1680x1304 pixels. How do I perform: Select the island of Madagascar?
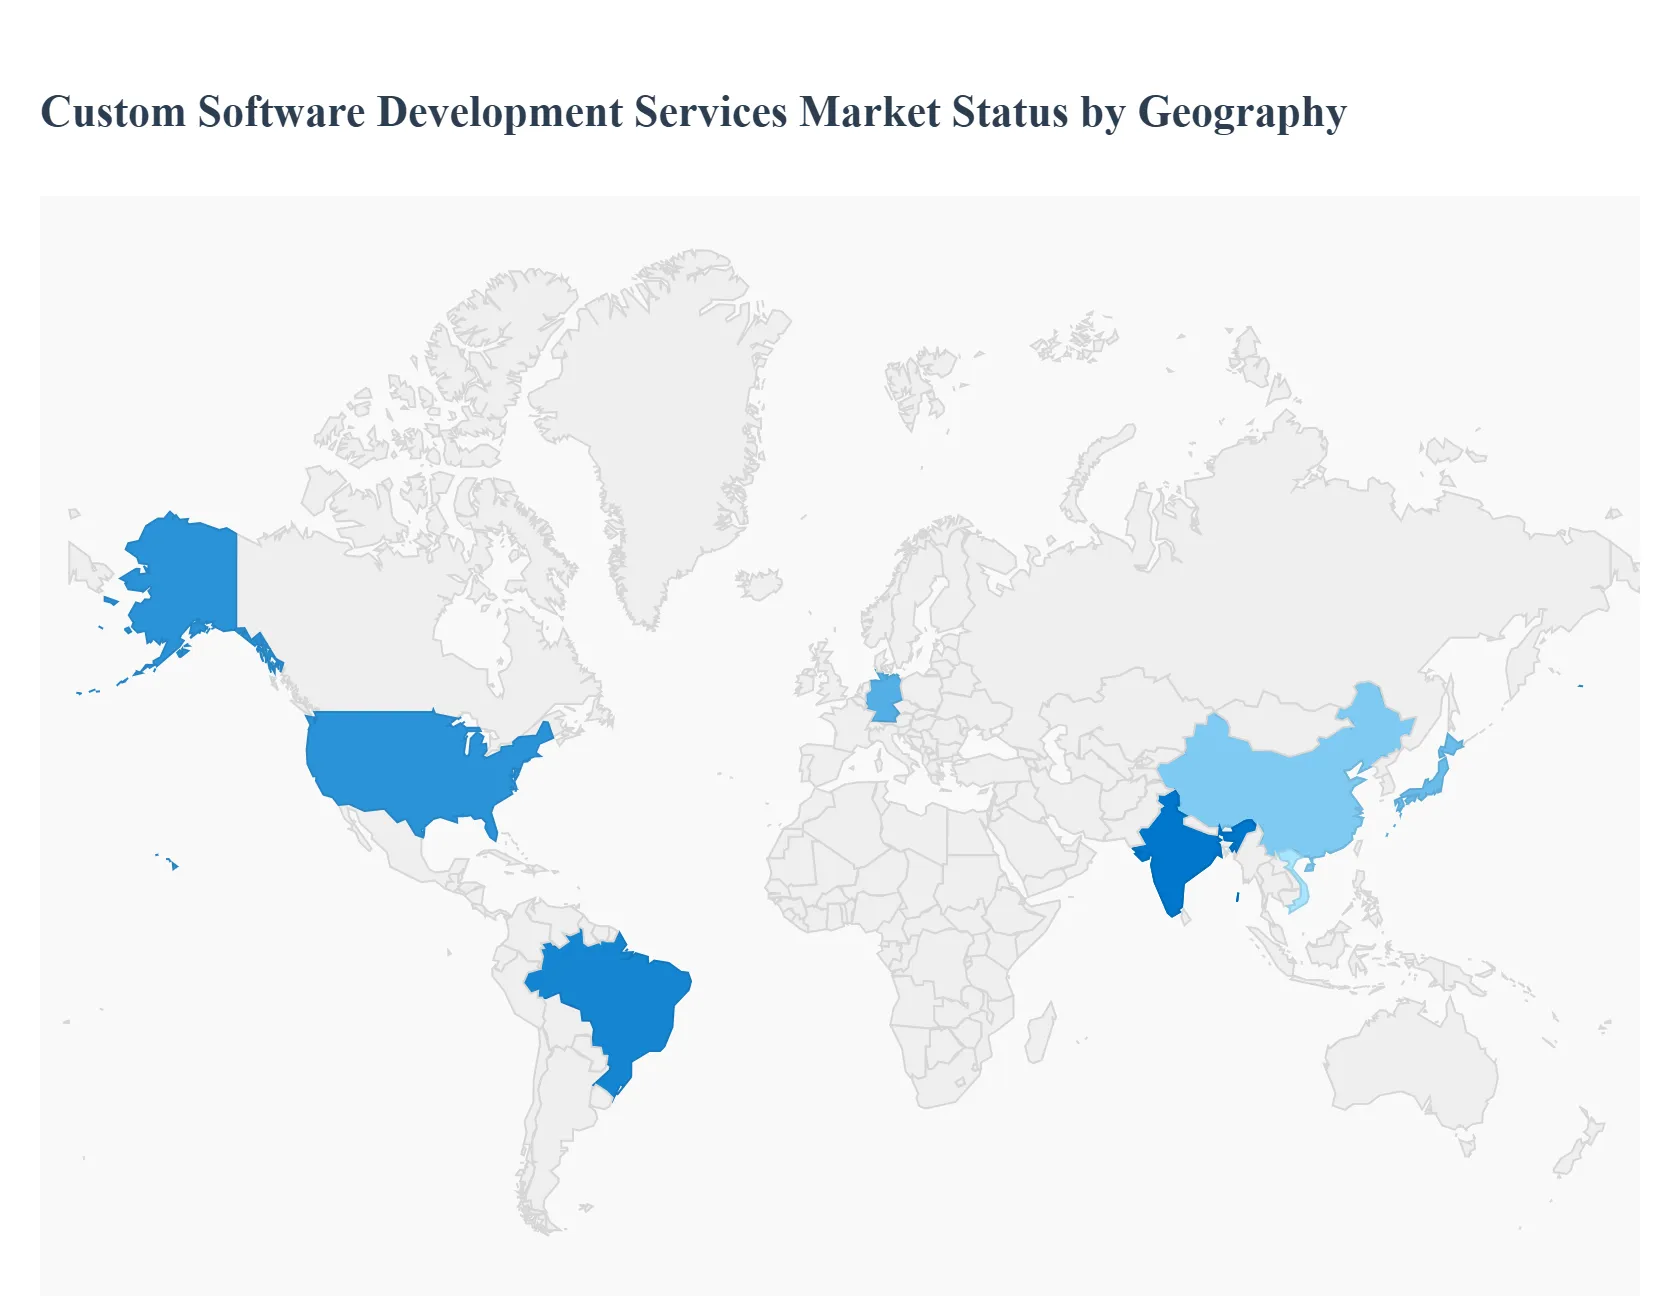point(1040,1033)
